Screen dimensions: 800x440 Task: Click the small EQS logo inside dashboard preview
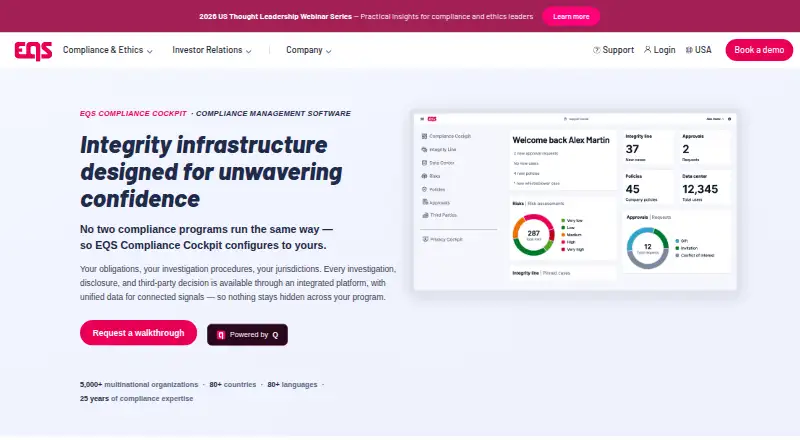tap(432, 119)
